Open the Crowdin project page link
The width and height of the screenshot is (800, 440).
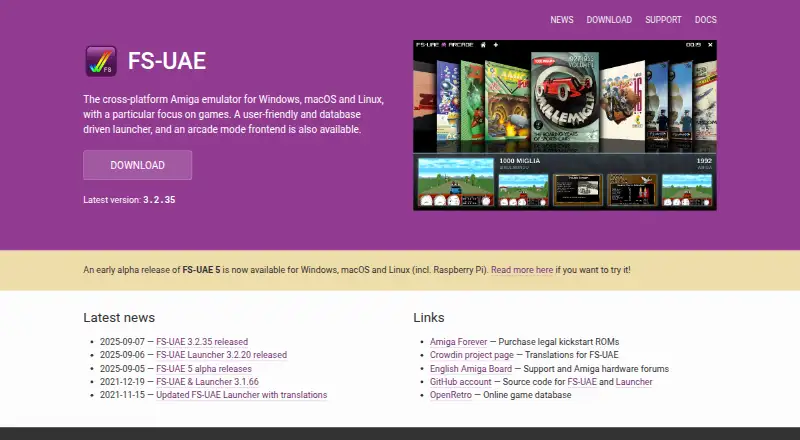point(471,355)
